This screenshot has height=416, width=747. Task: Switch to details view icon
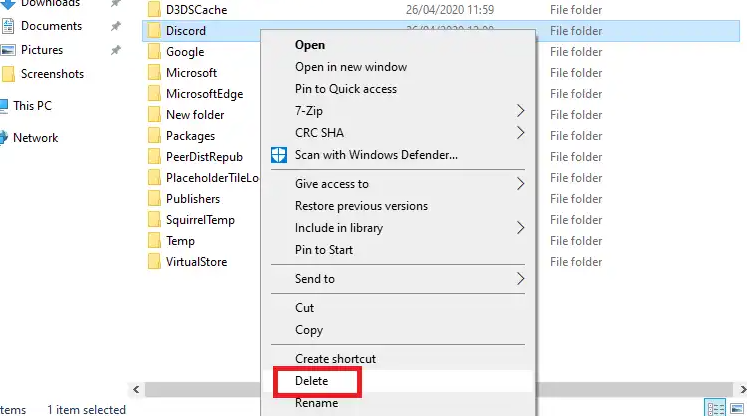(x=715, y=408)
